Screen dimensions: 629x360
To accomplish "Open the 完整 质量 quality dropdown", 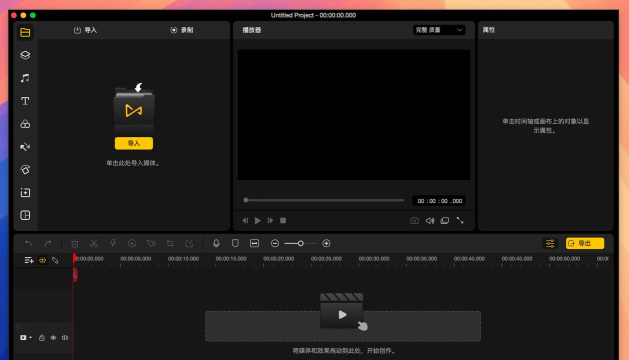I will tap(439, 30).
